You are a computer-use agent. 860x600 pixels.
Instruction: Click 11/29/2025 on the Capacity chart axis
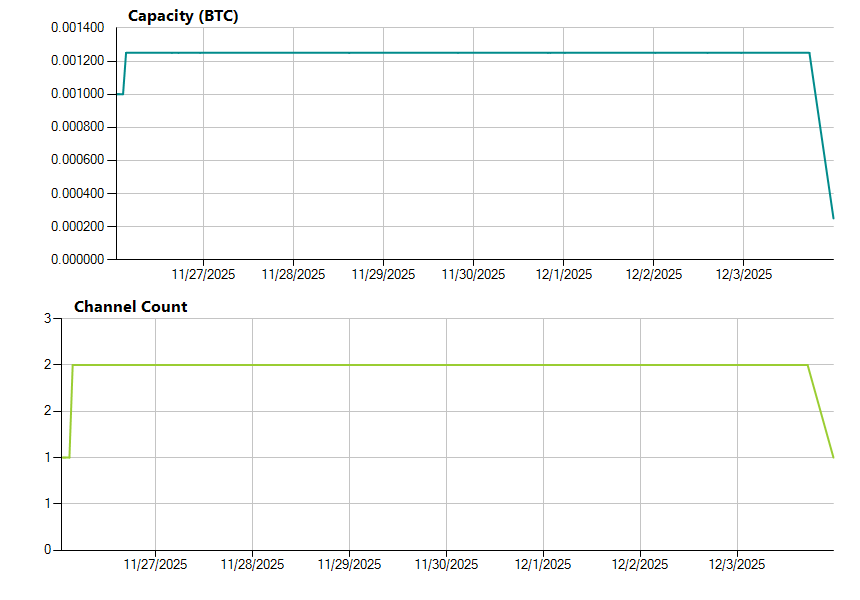(383, 274)
